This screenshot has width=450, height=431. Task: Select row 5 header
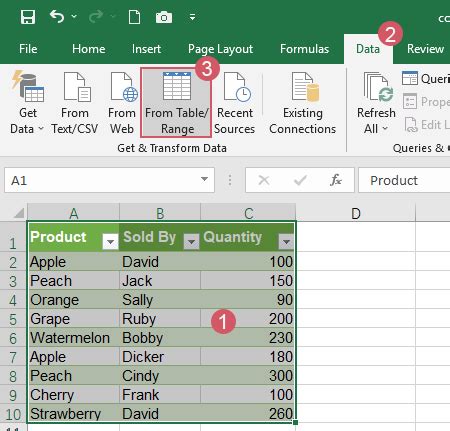click(x=13, y=319)
